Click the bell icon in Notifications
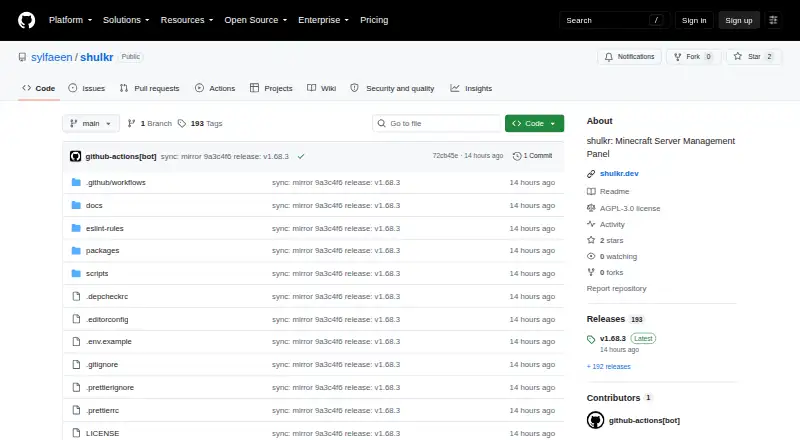 point(609,57)
